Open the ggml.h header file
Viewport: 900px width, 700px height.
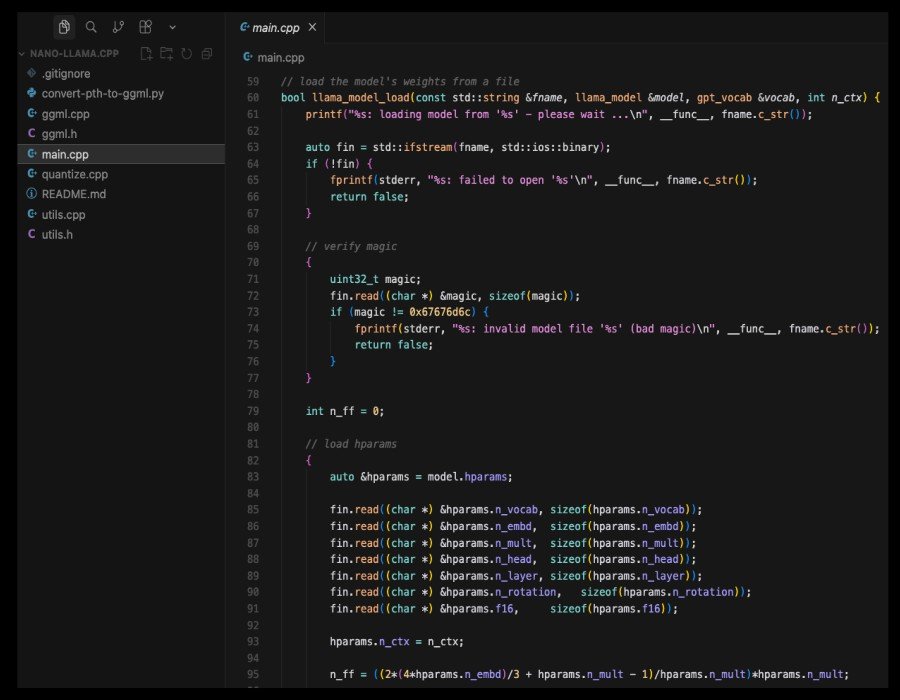60,134
